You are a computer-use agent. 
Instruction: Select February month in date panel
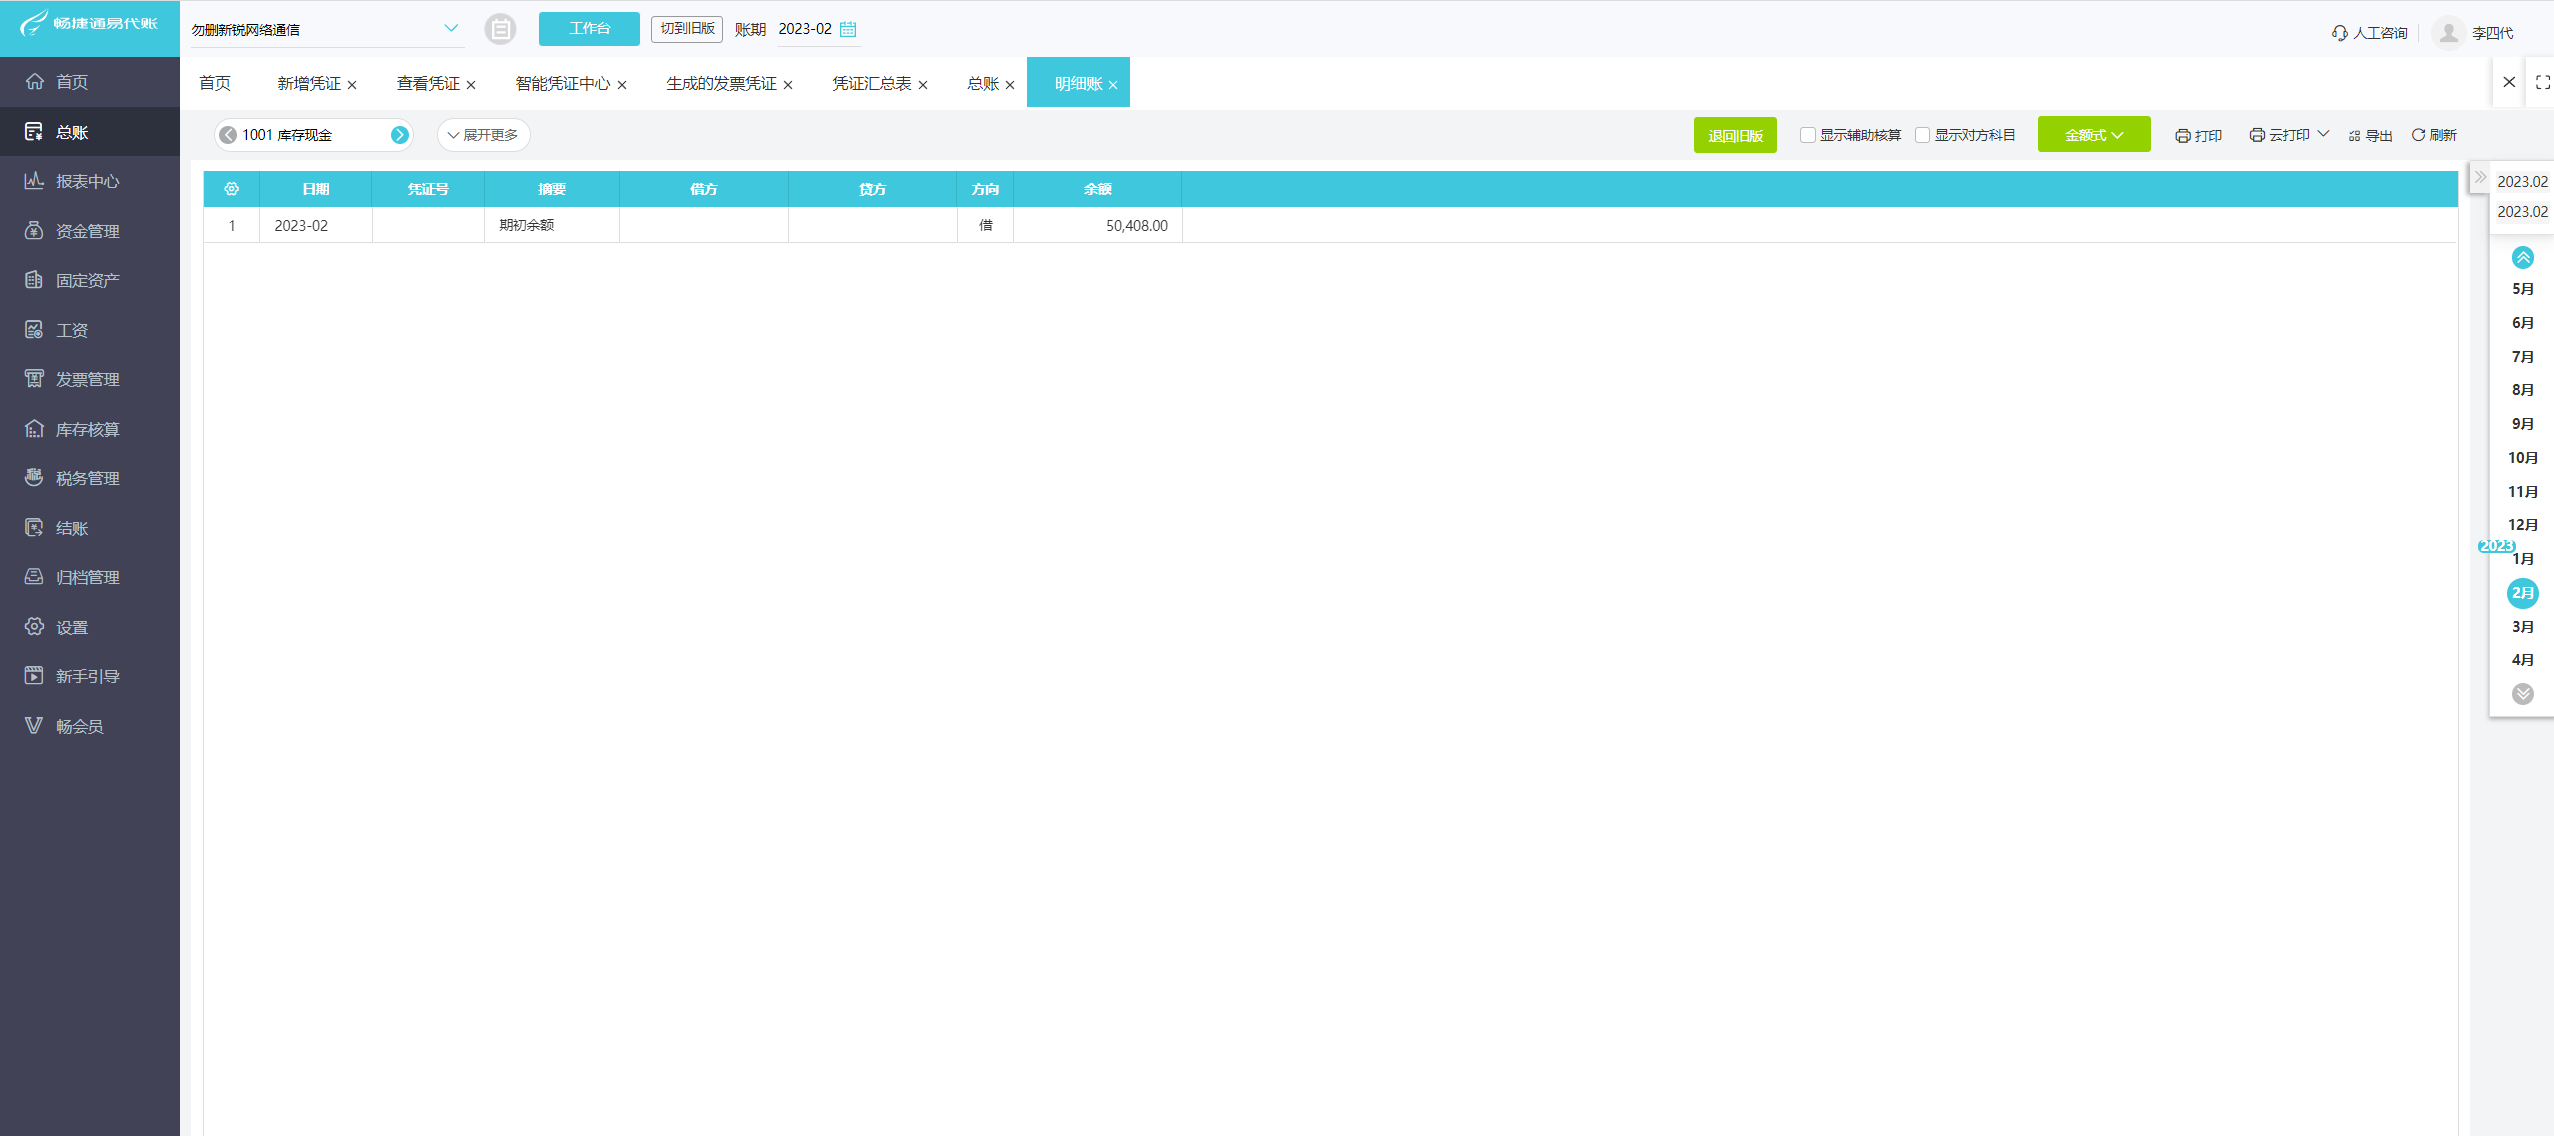(x=2523, y=592)
